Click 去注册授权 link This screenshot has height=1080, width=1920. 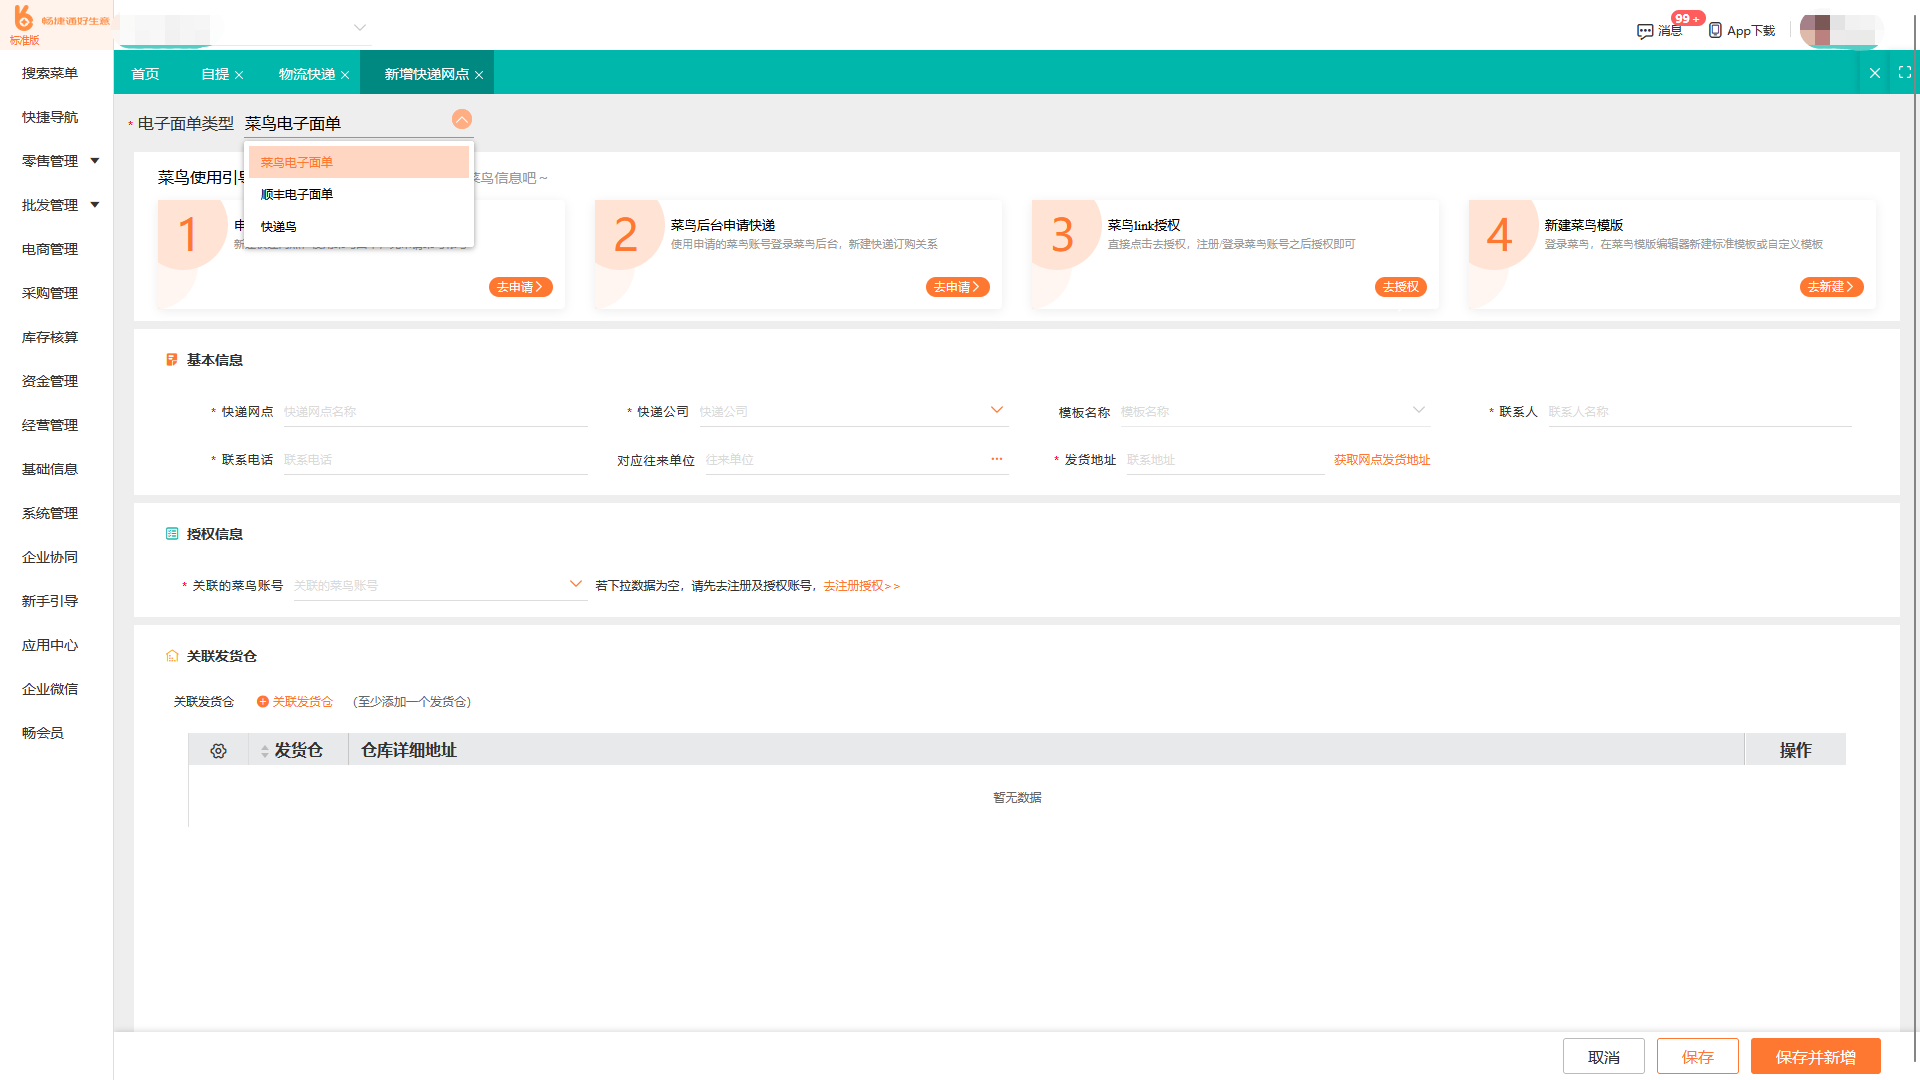858,584
